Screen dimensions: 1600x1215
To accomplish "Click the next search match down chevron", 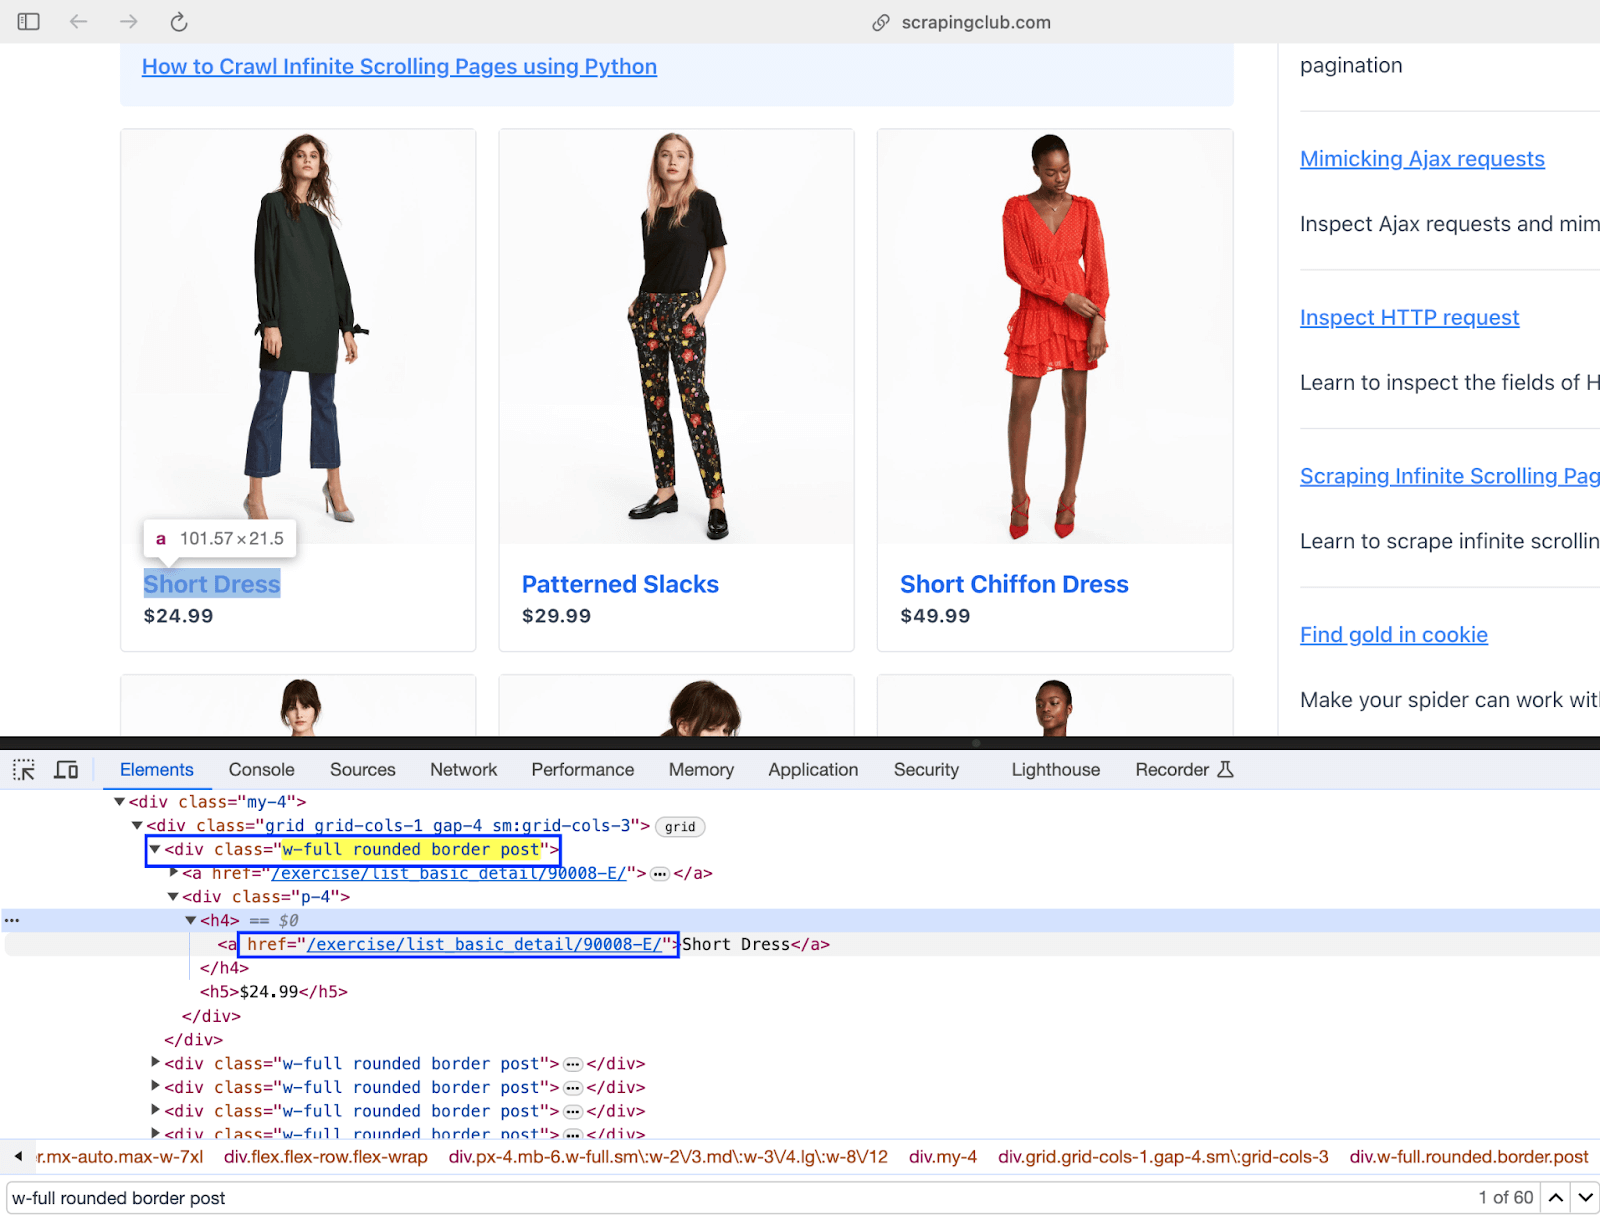I will coord(1583,1197).
